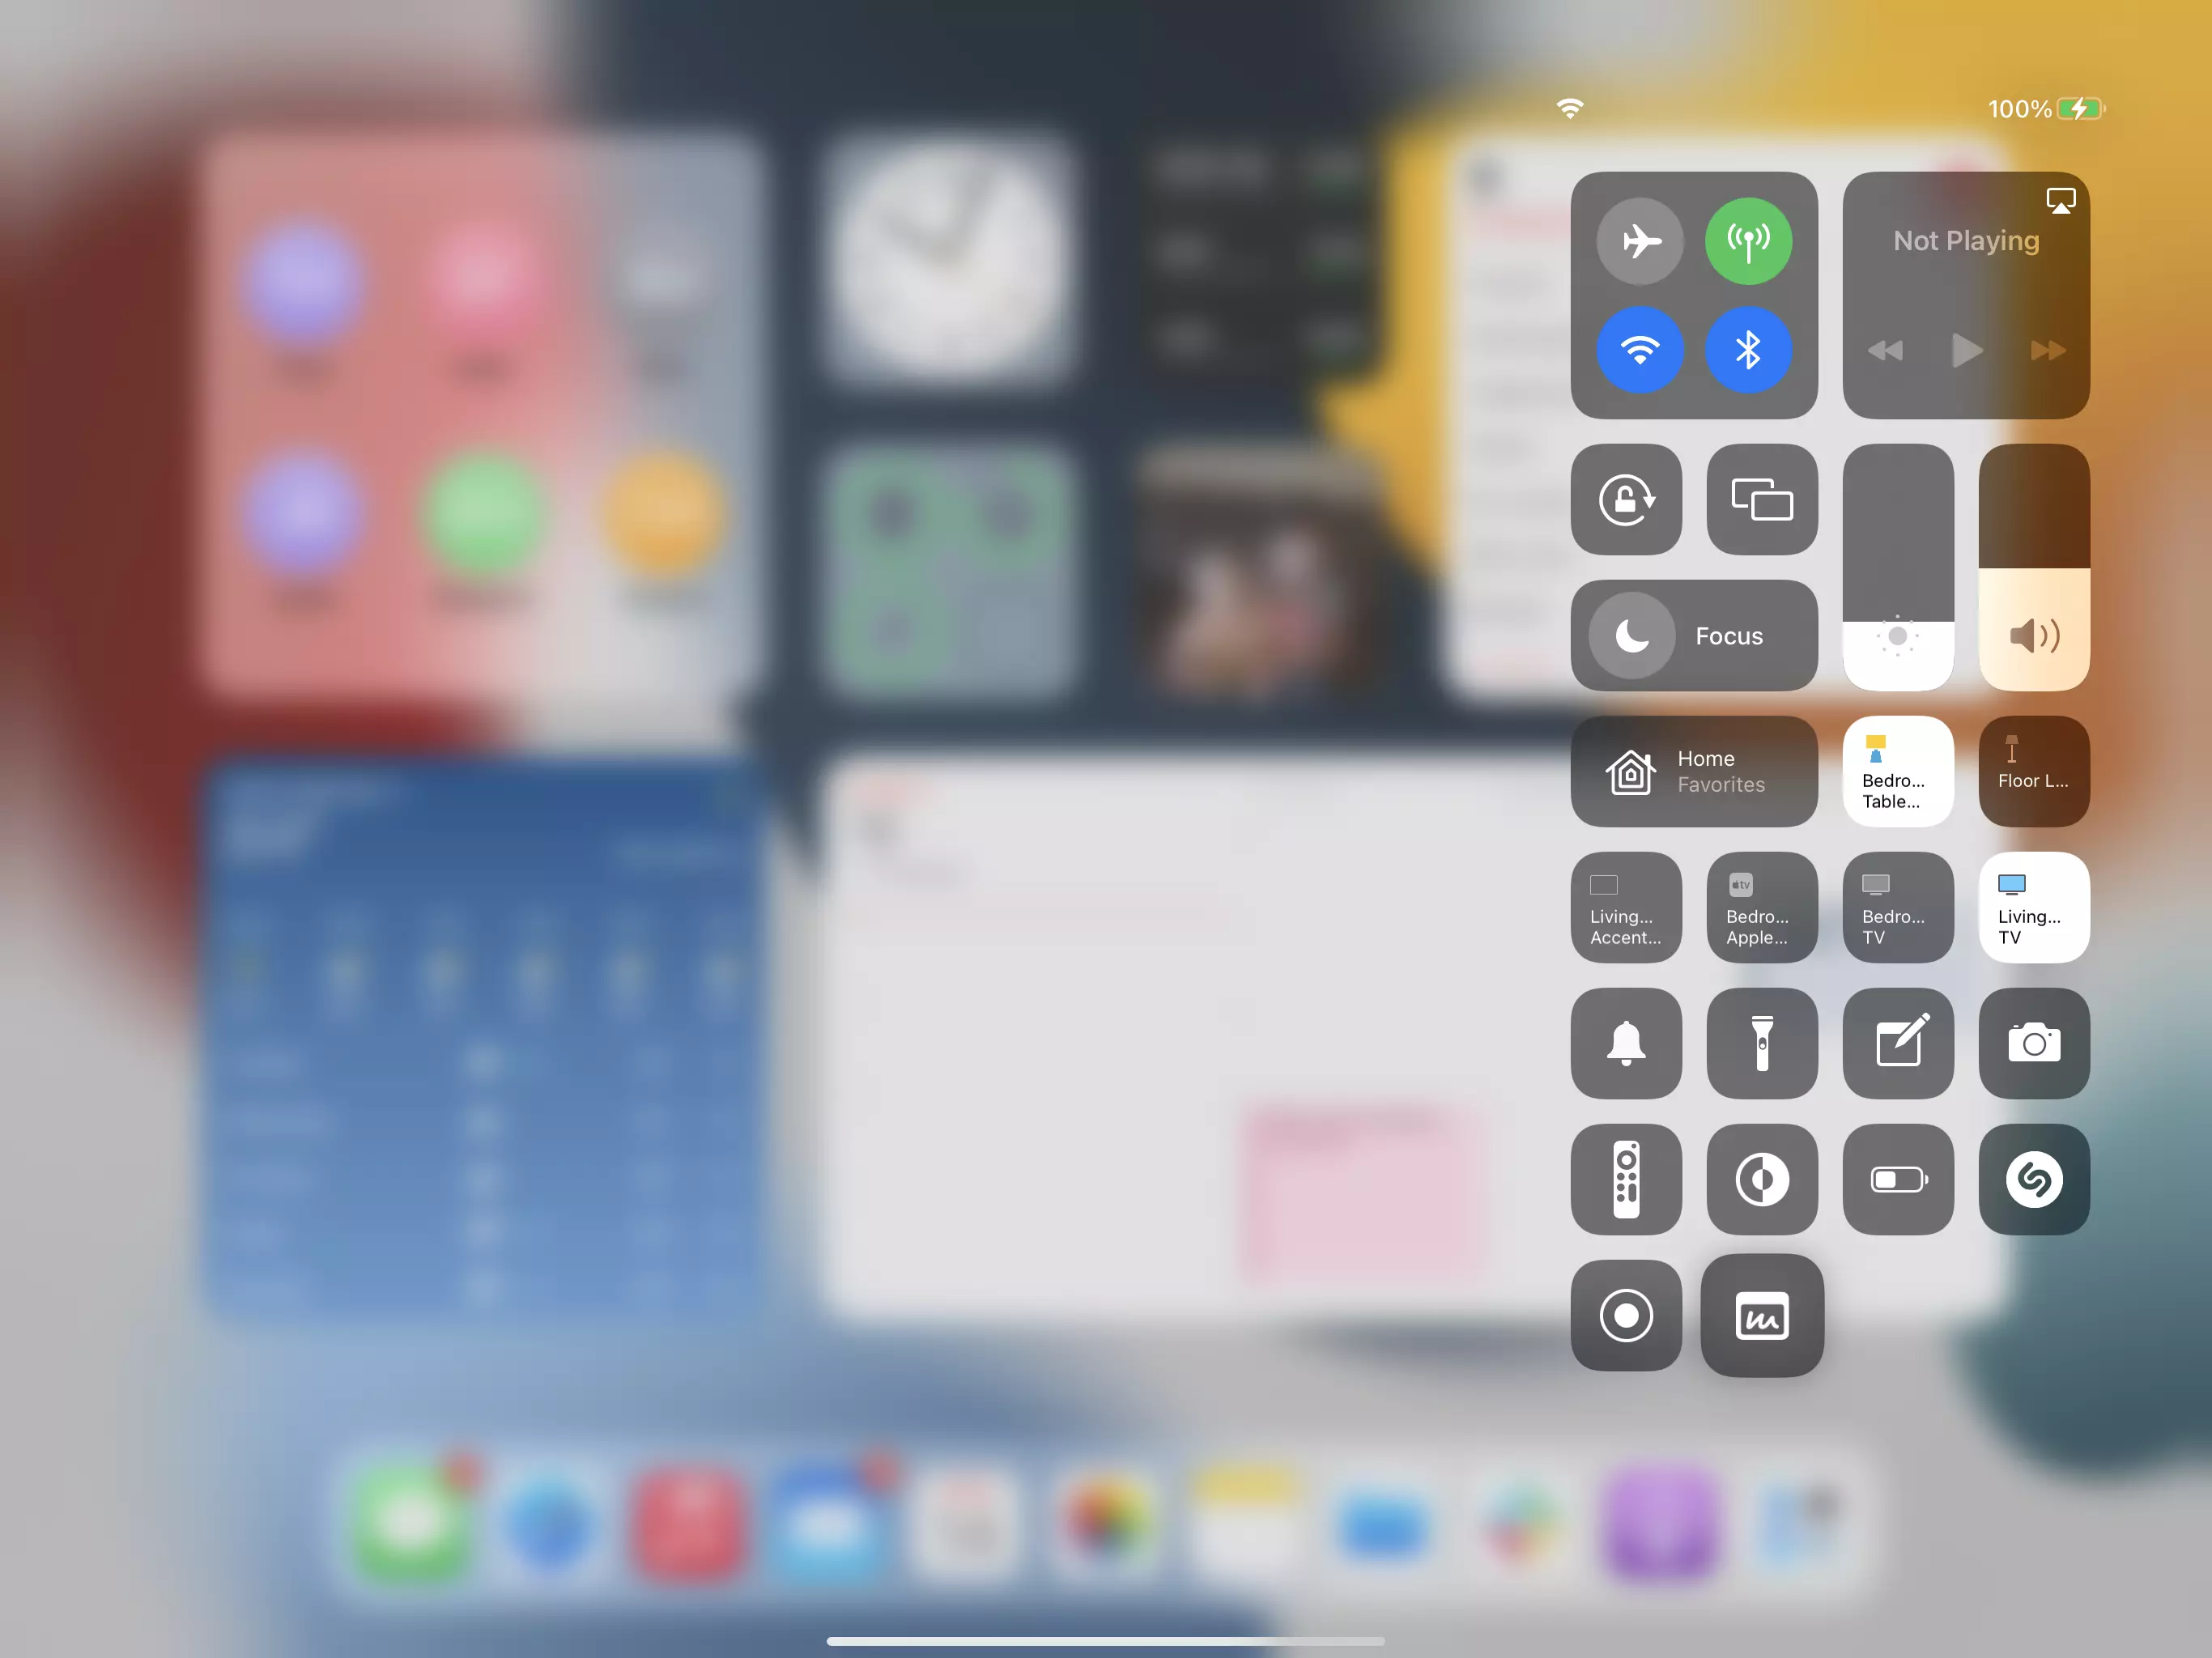Open Apple TV Remote control
Viewport: 2212px width, 1658px height.
(x=1625, y=1179)
